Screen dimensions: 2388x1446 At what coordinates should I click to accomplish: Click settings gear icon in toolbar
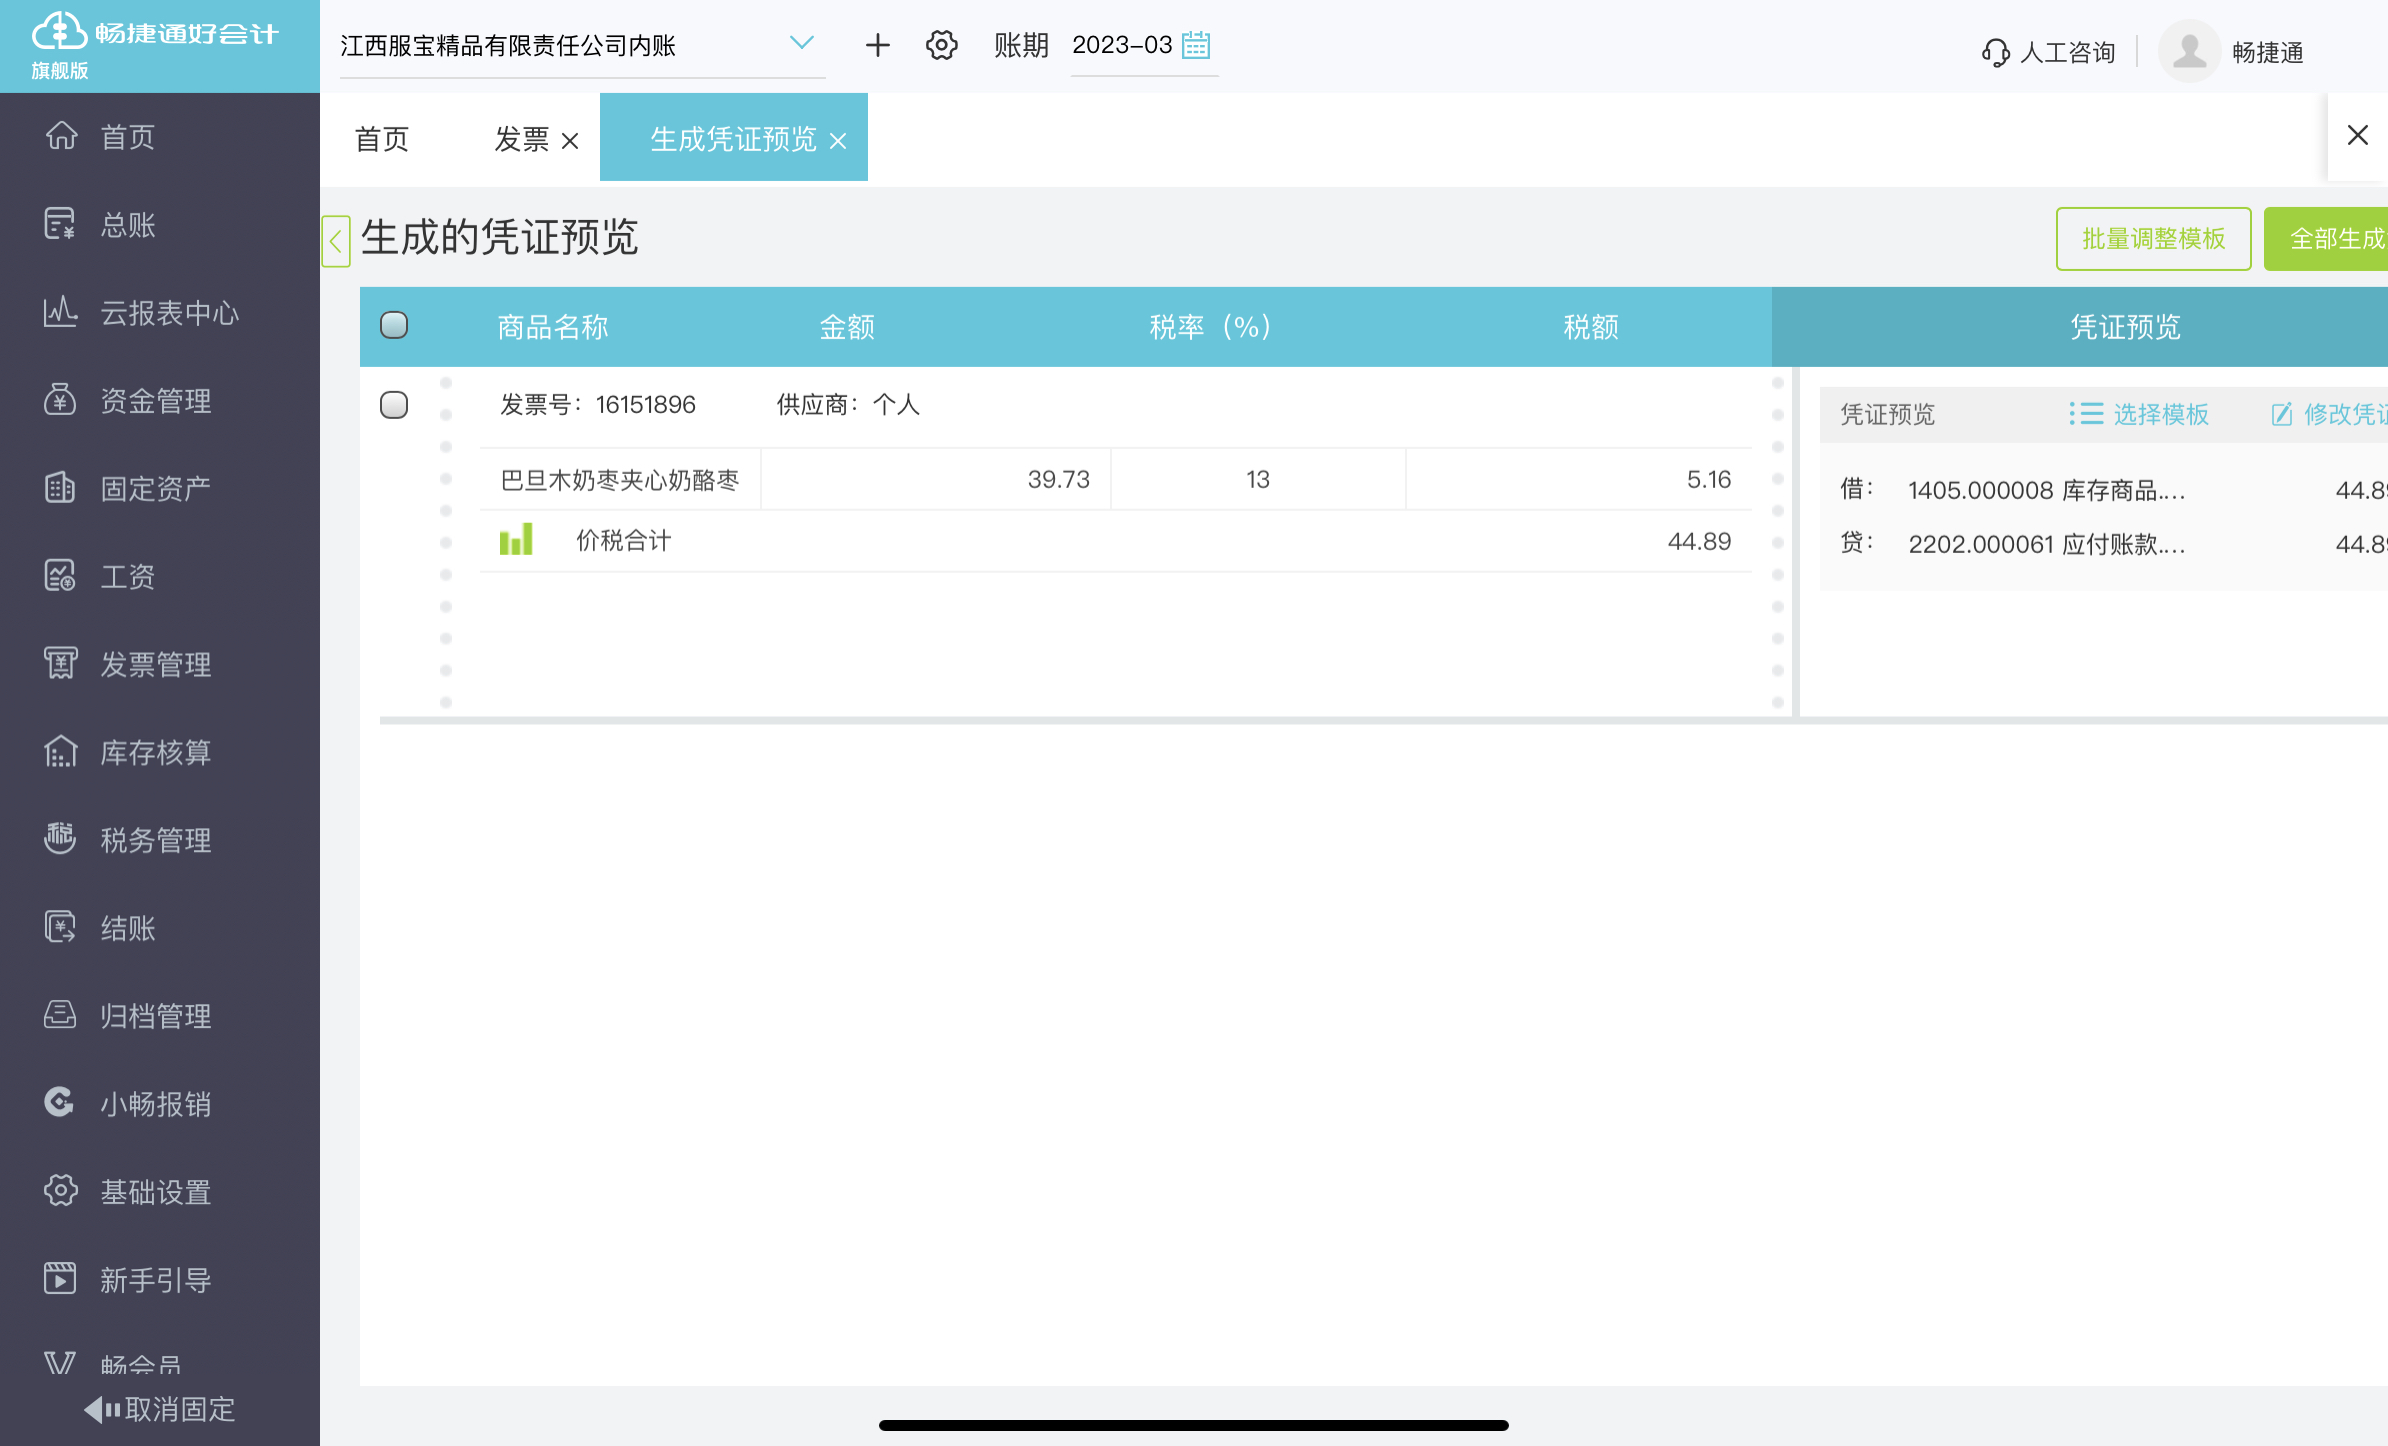pyautogui.click(x=938, y=46)
